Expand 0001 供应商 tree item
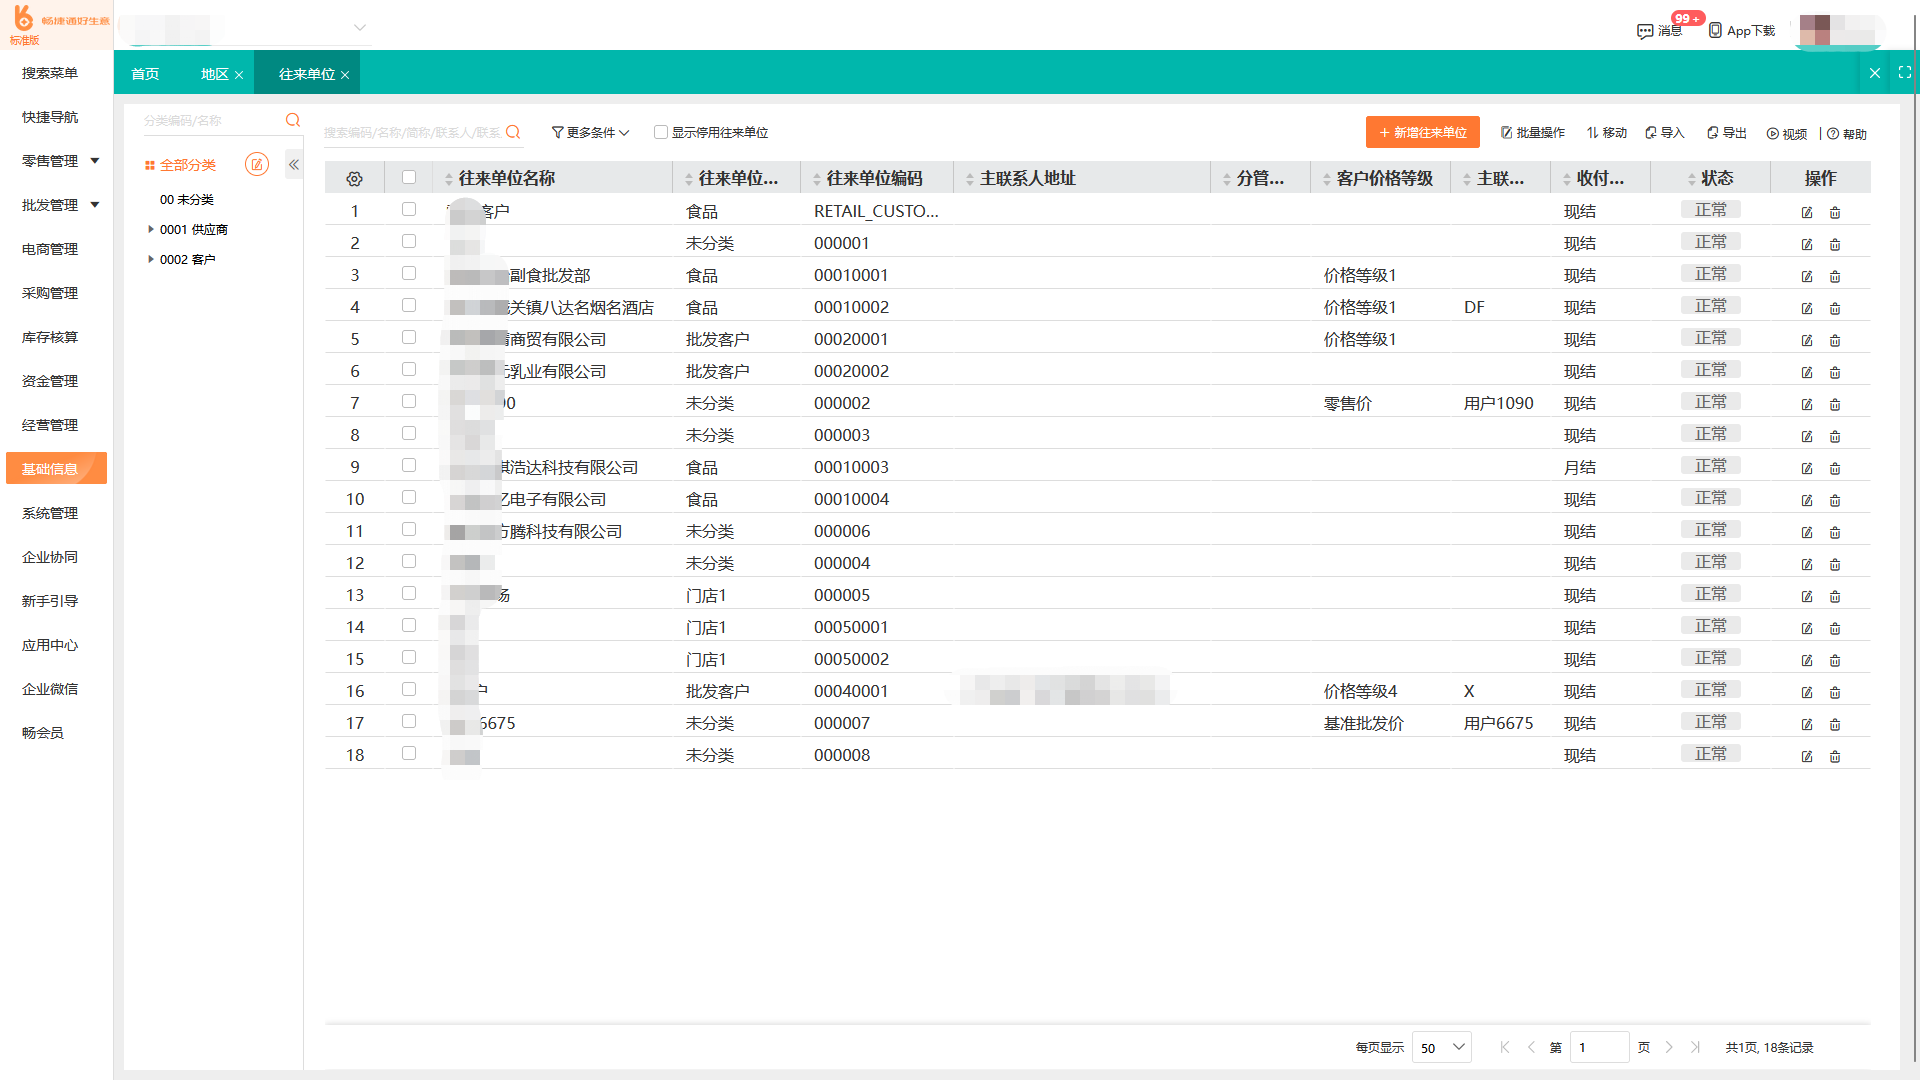This screenshot has width=1920, height=1080. tap(150, 228)
